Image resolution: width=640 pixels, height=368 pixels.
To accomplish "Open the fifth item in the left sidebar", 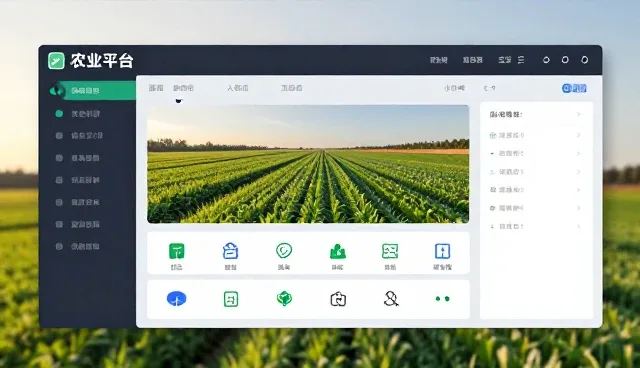I will pos(78,180).
